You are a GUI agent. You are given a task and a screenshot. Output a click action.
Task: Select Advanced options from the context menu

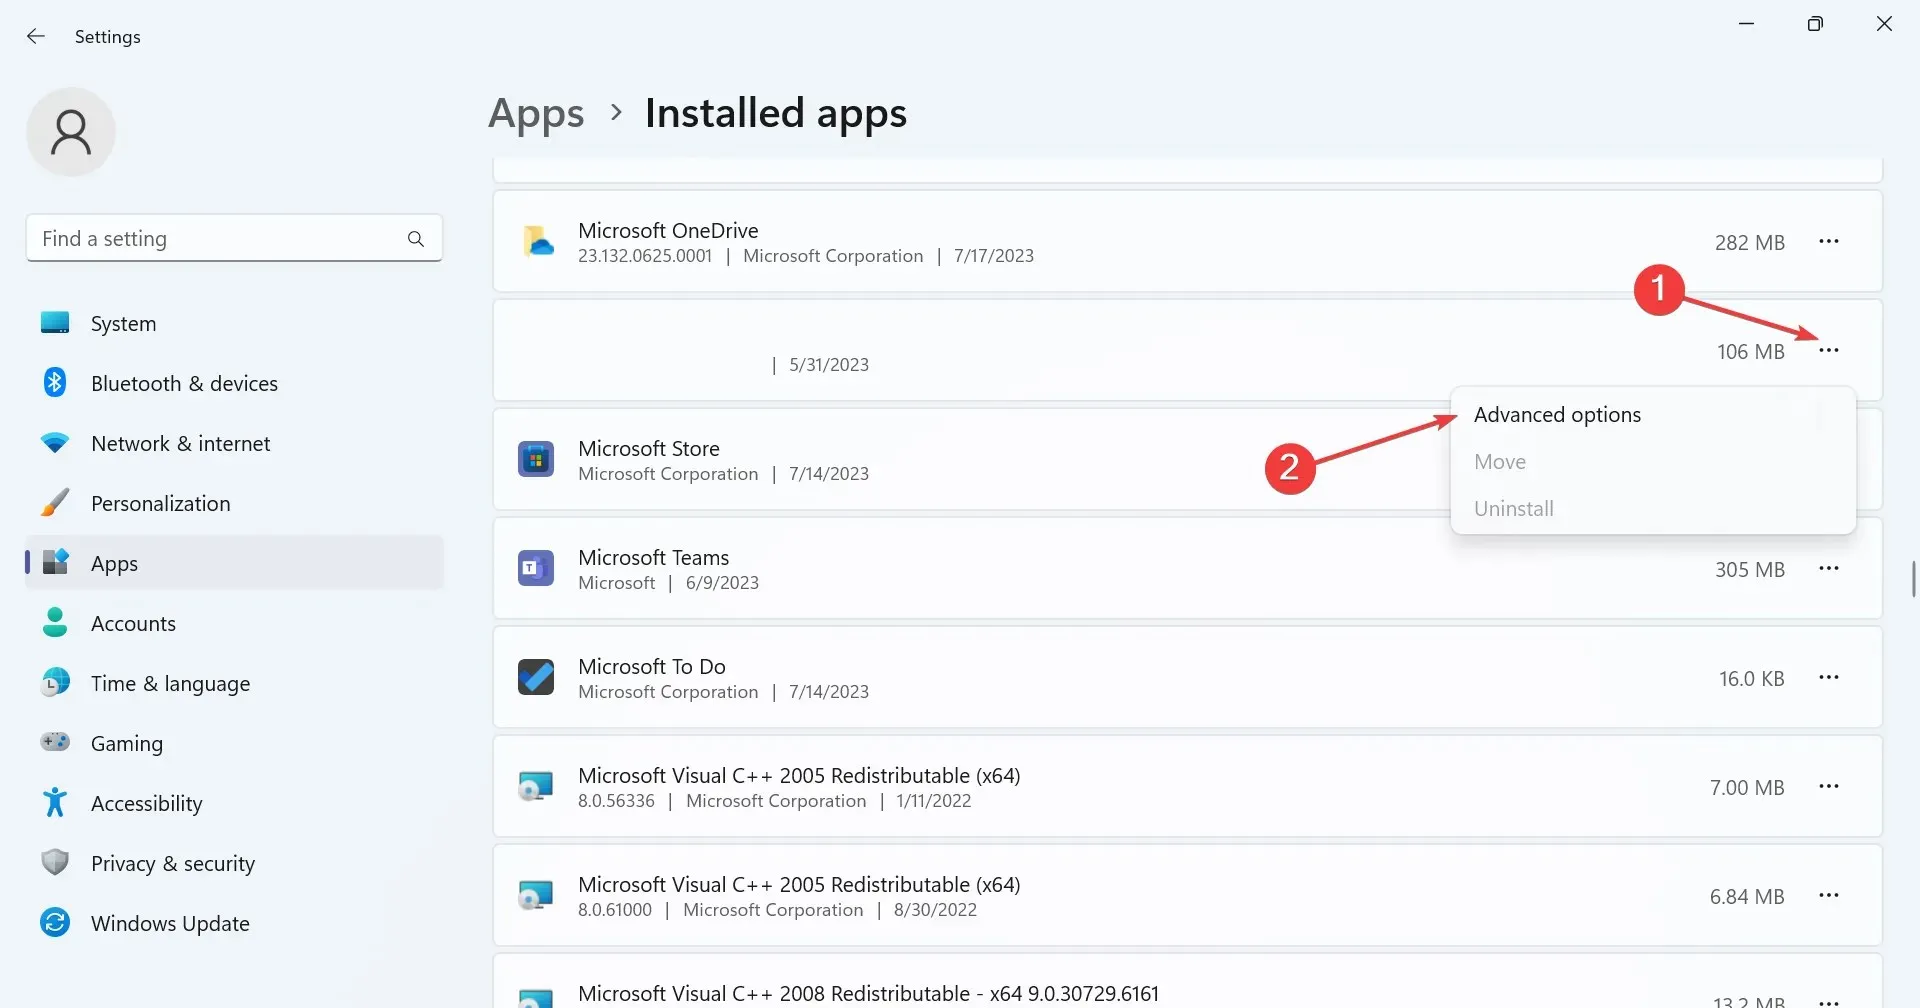[x=1653, y=415]
